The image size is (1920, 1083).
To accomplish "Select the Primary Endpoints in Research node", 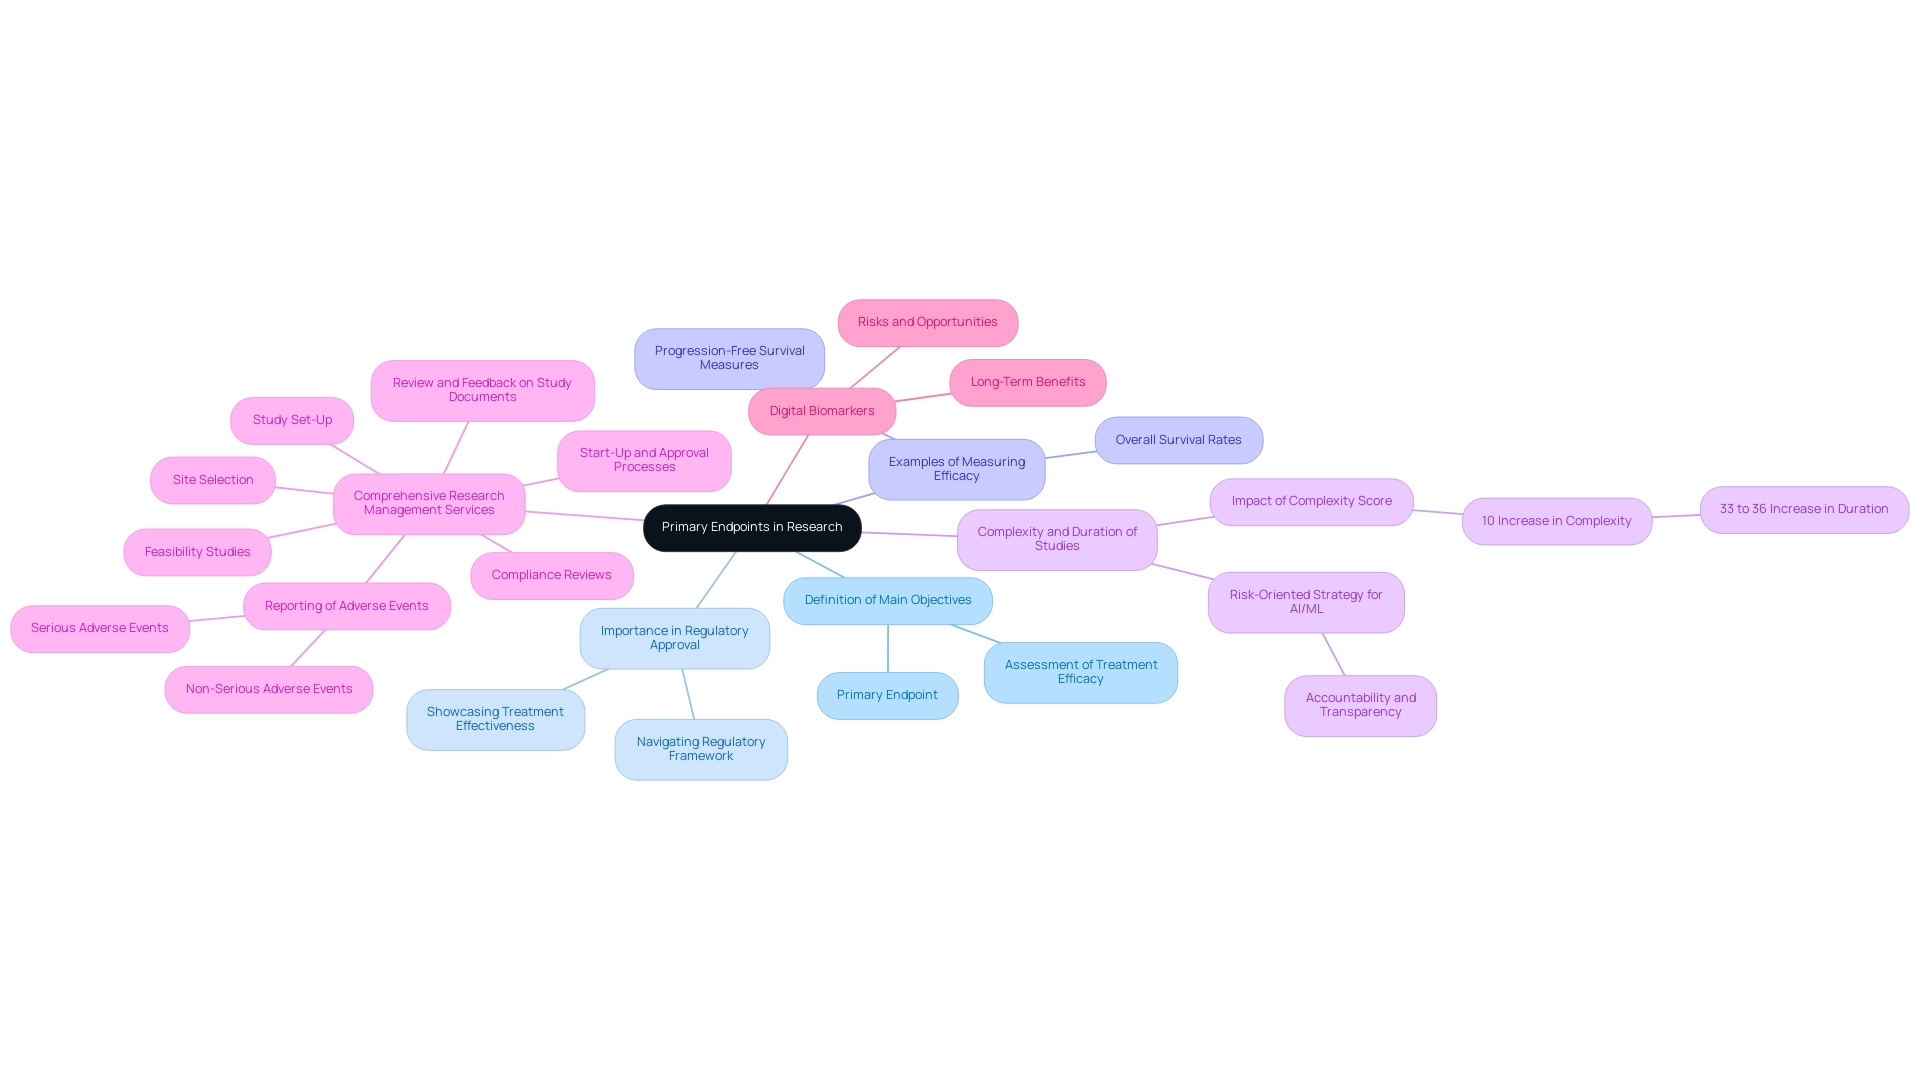I will click(752, 526).
